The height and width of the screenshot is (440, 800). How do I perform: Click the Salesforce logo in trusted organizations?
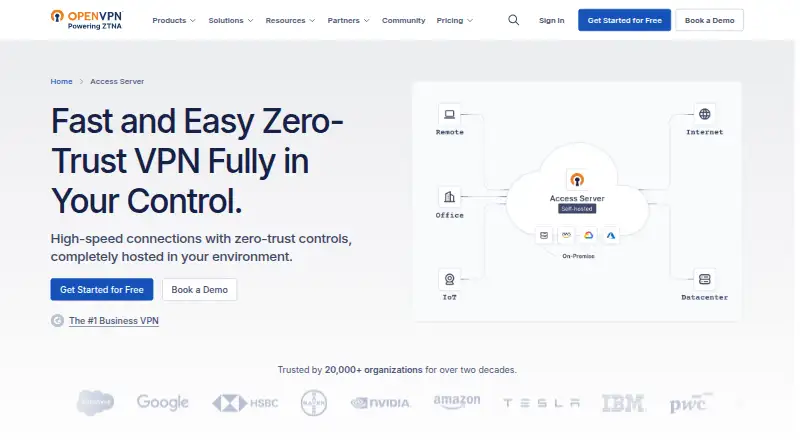tap(95, 403)
